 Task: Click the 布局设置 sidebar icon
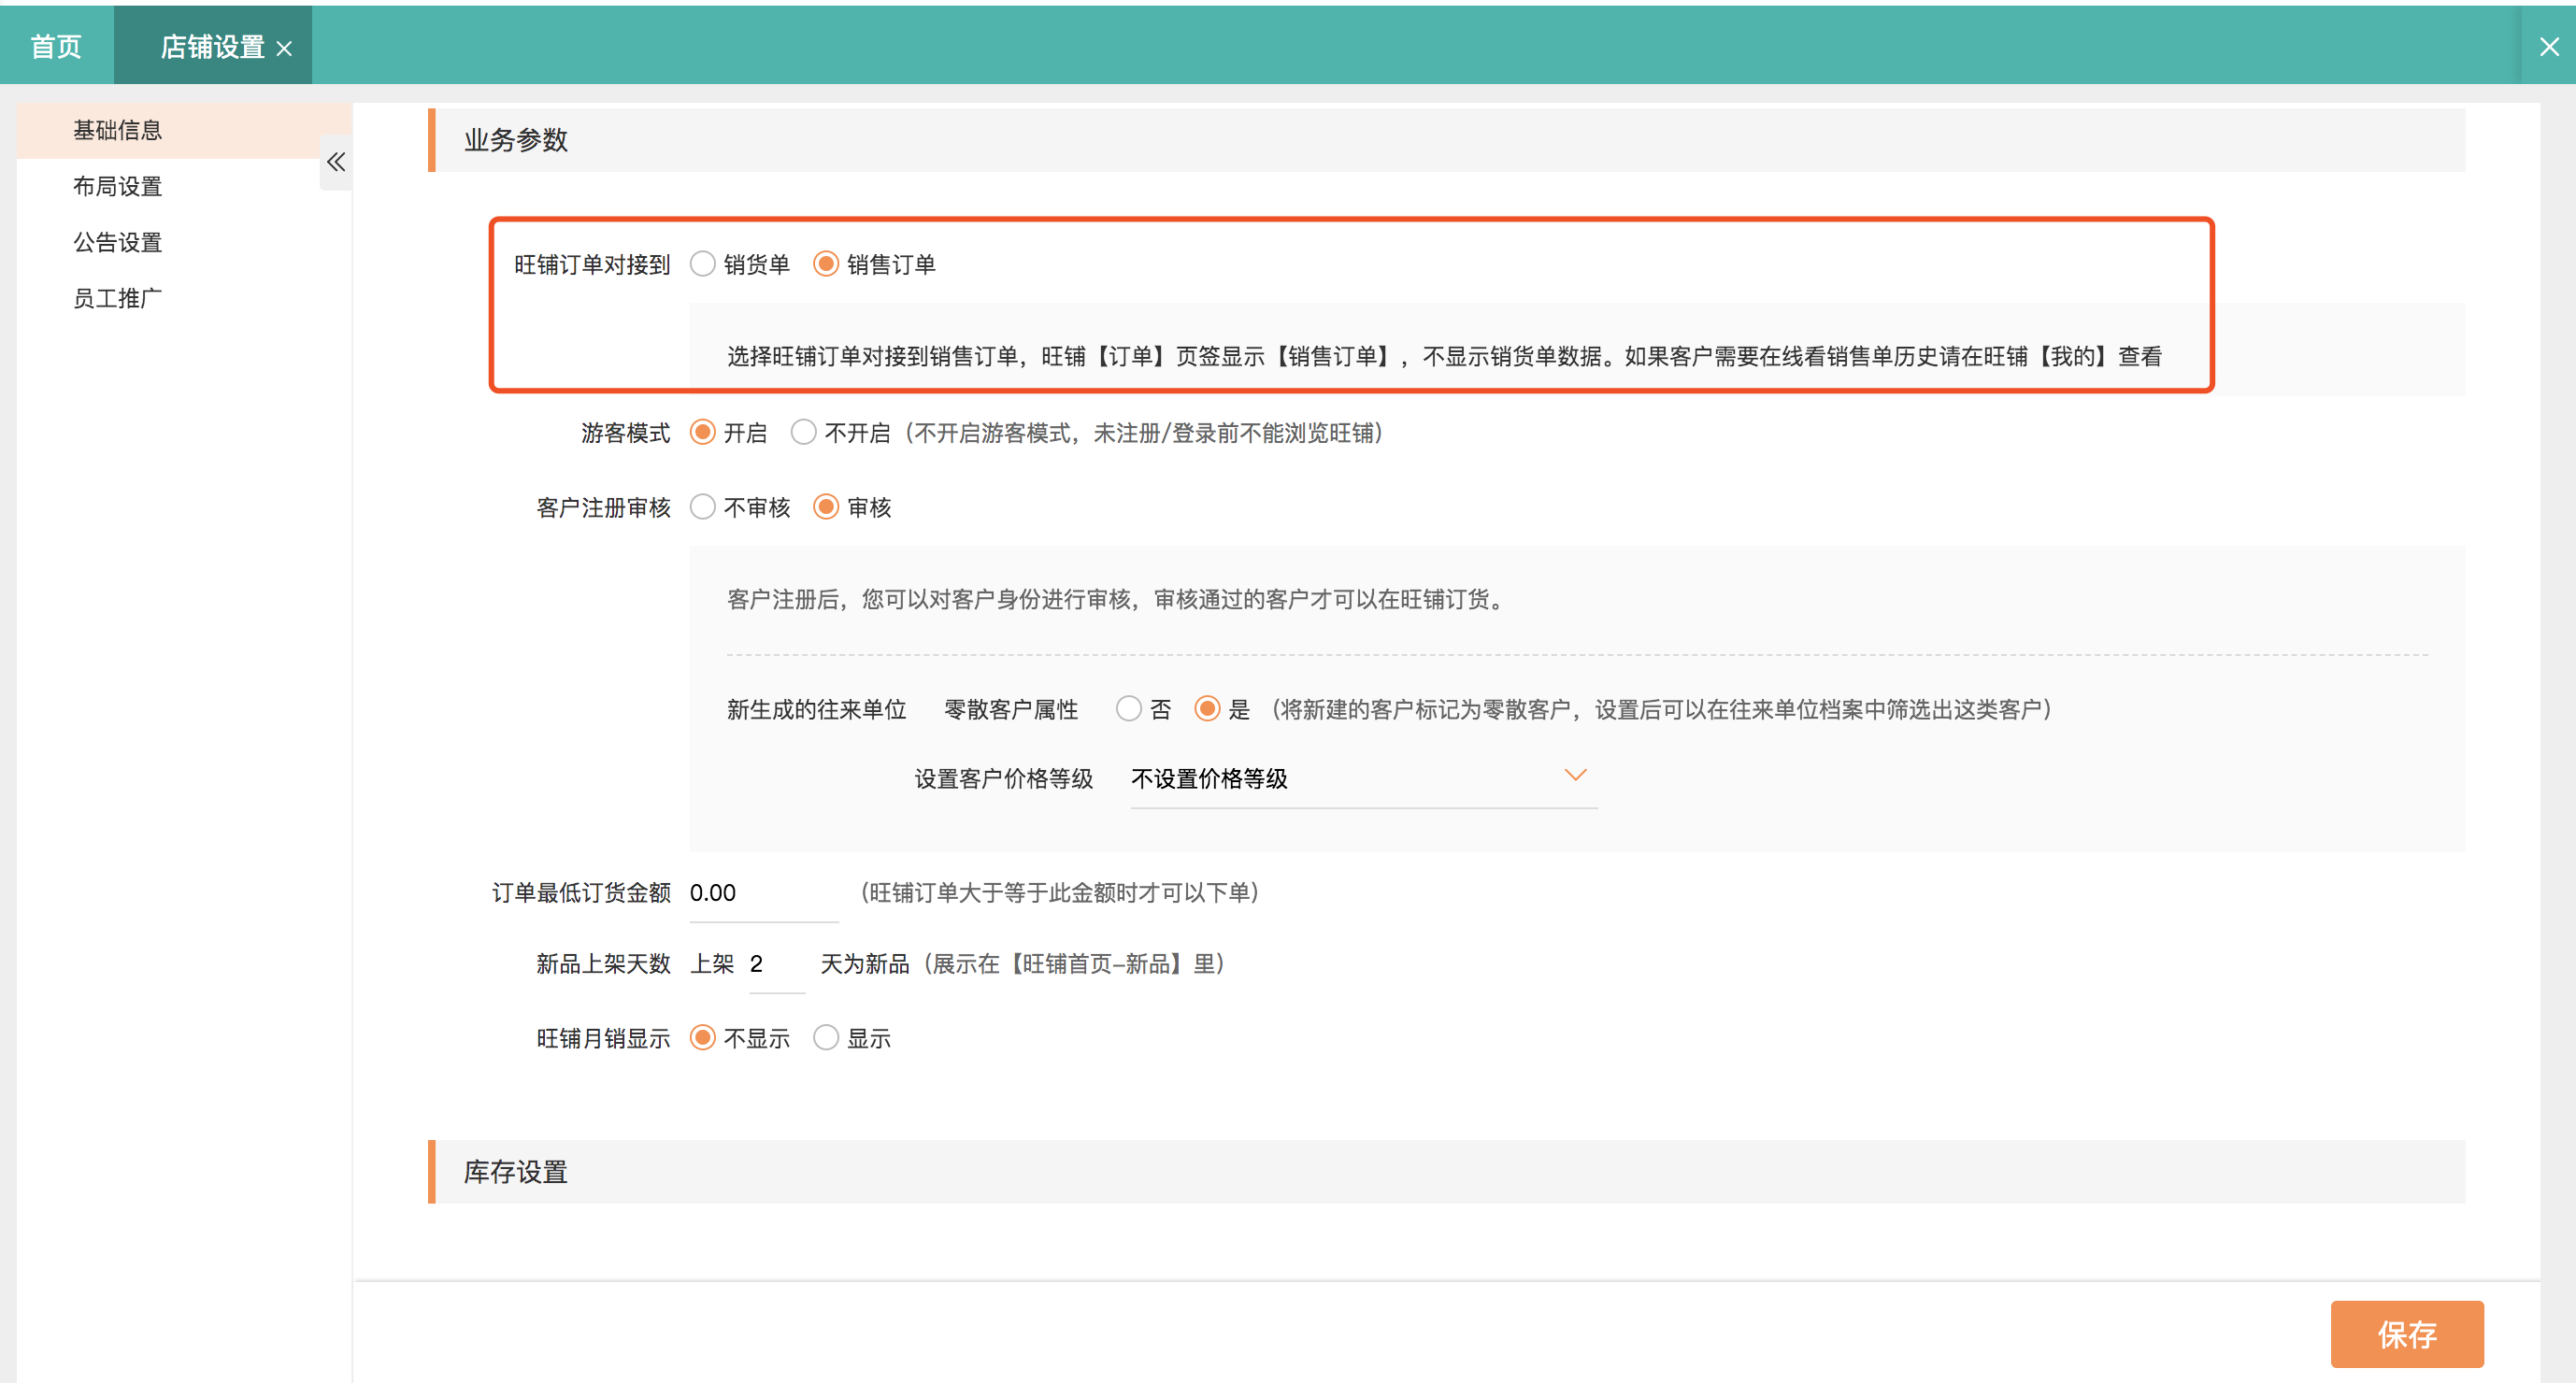(x=120, y=186)
